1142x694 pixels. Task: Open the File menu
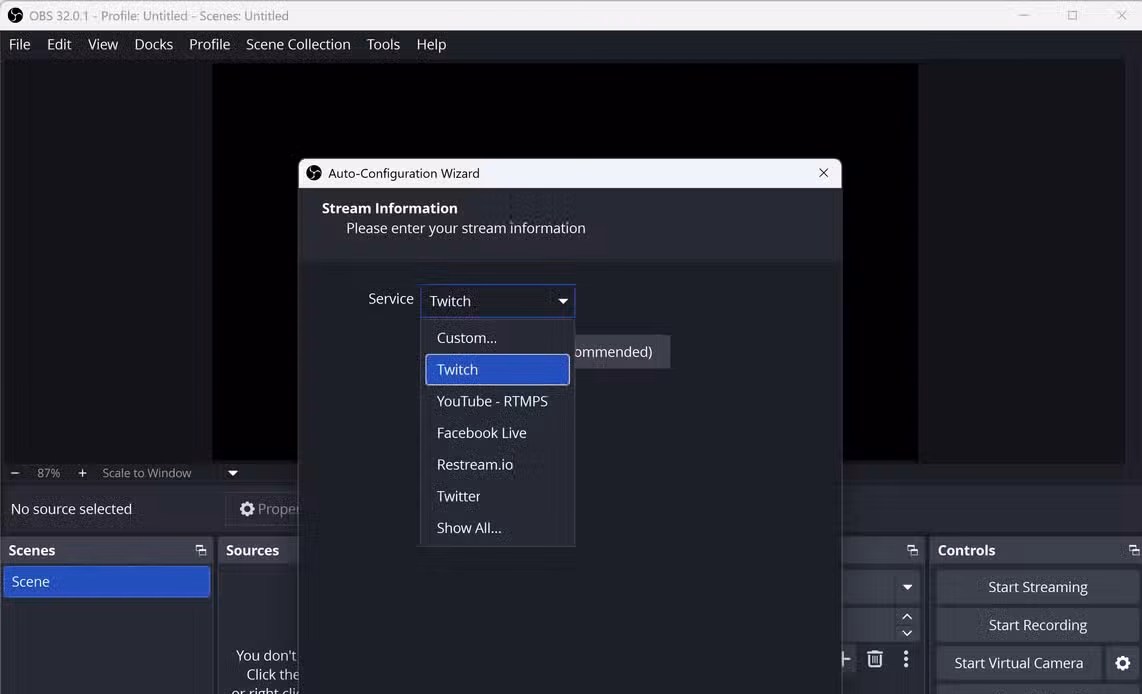pyautogui.click(x=20, y=44)
